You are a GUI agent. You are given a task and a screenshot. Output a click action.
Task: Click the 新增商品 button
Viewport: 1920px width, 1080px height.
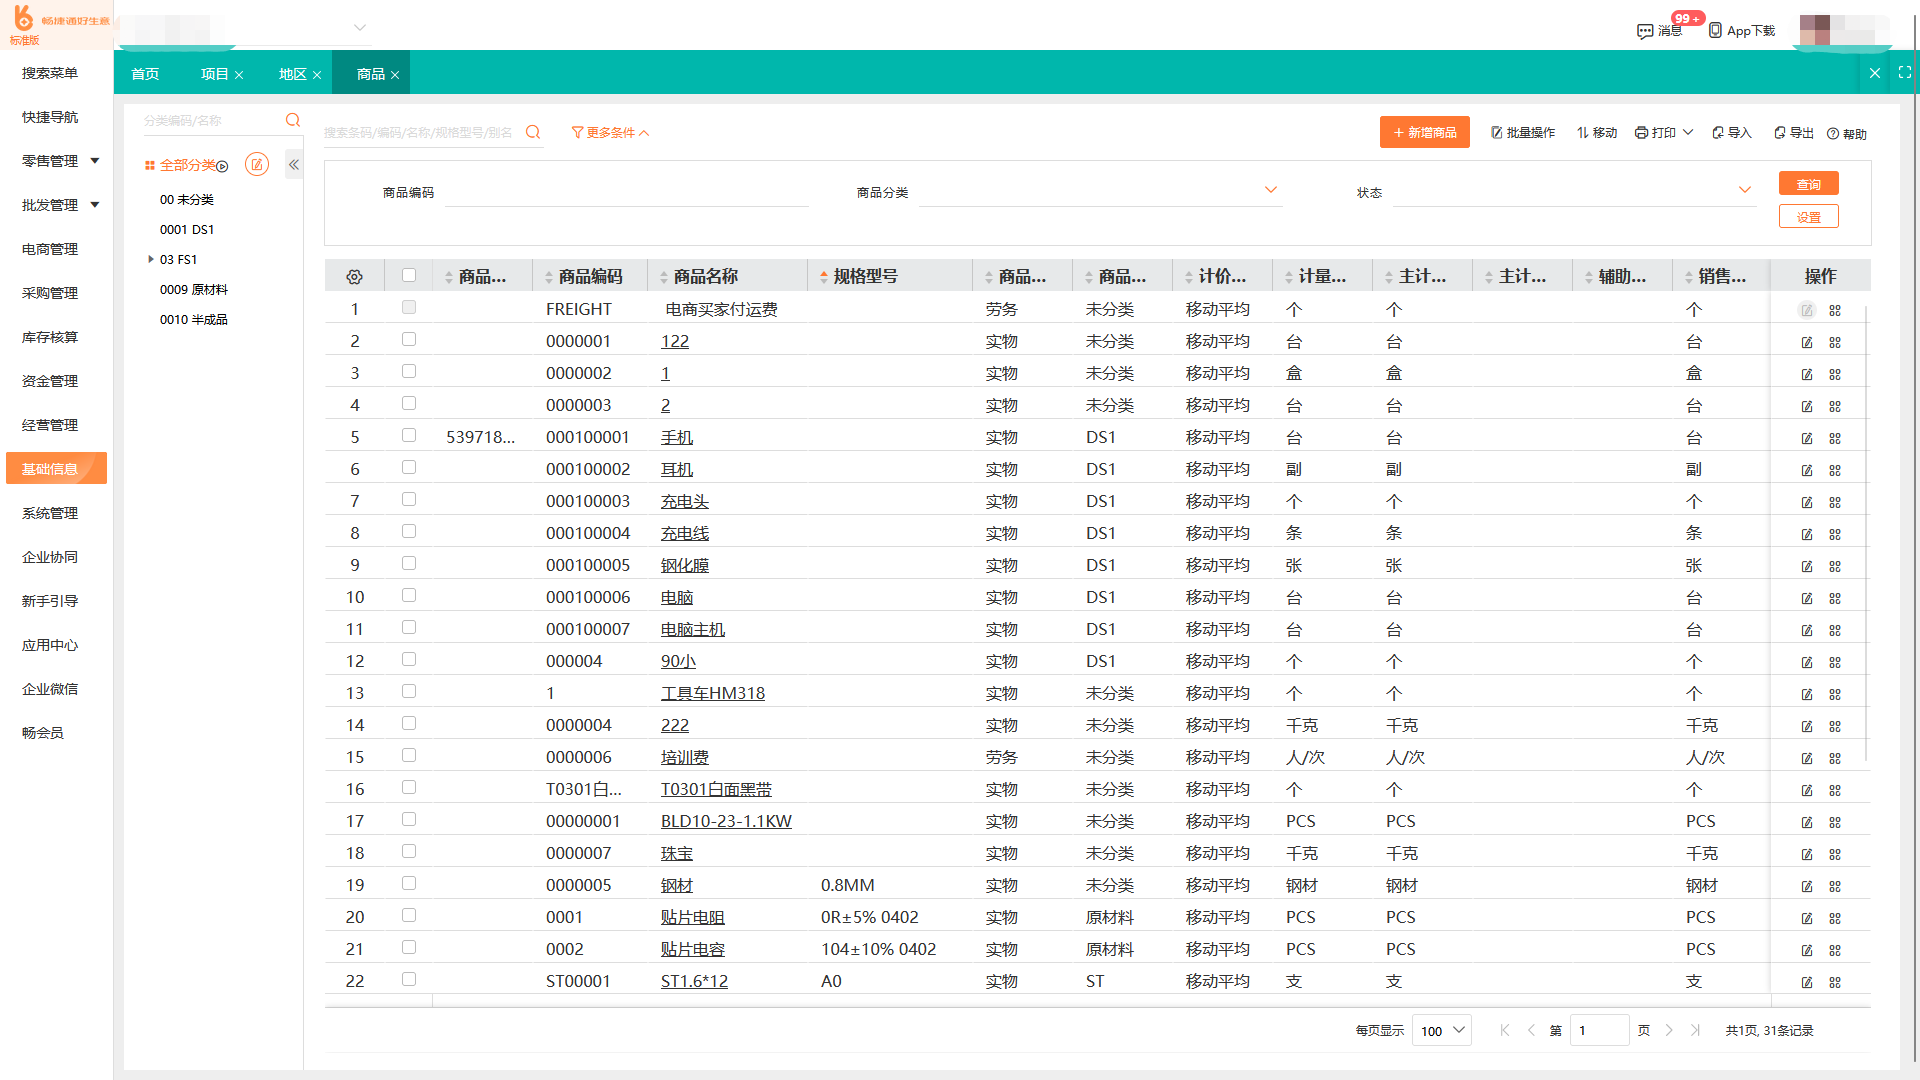1423,132
